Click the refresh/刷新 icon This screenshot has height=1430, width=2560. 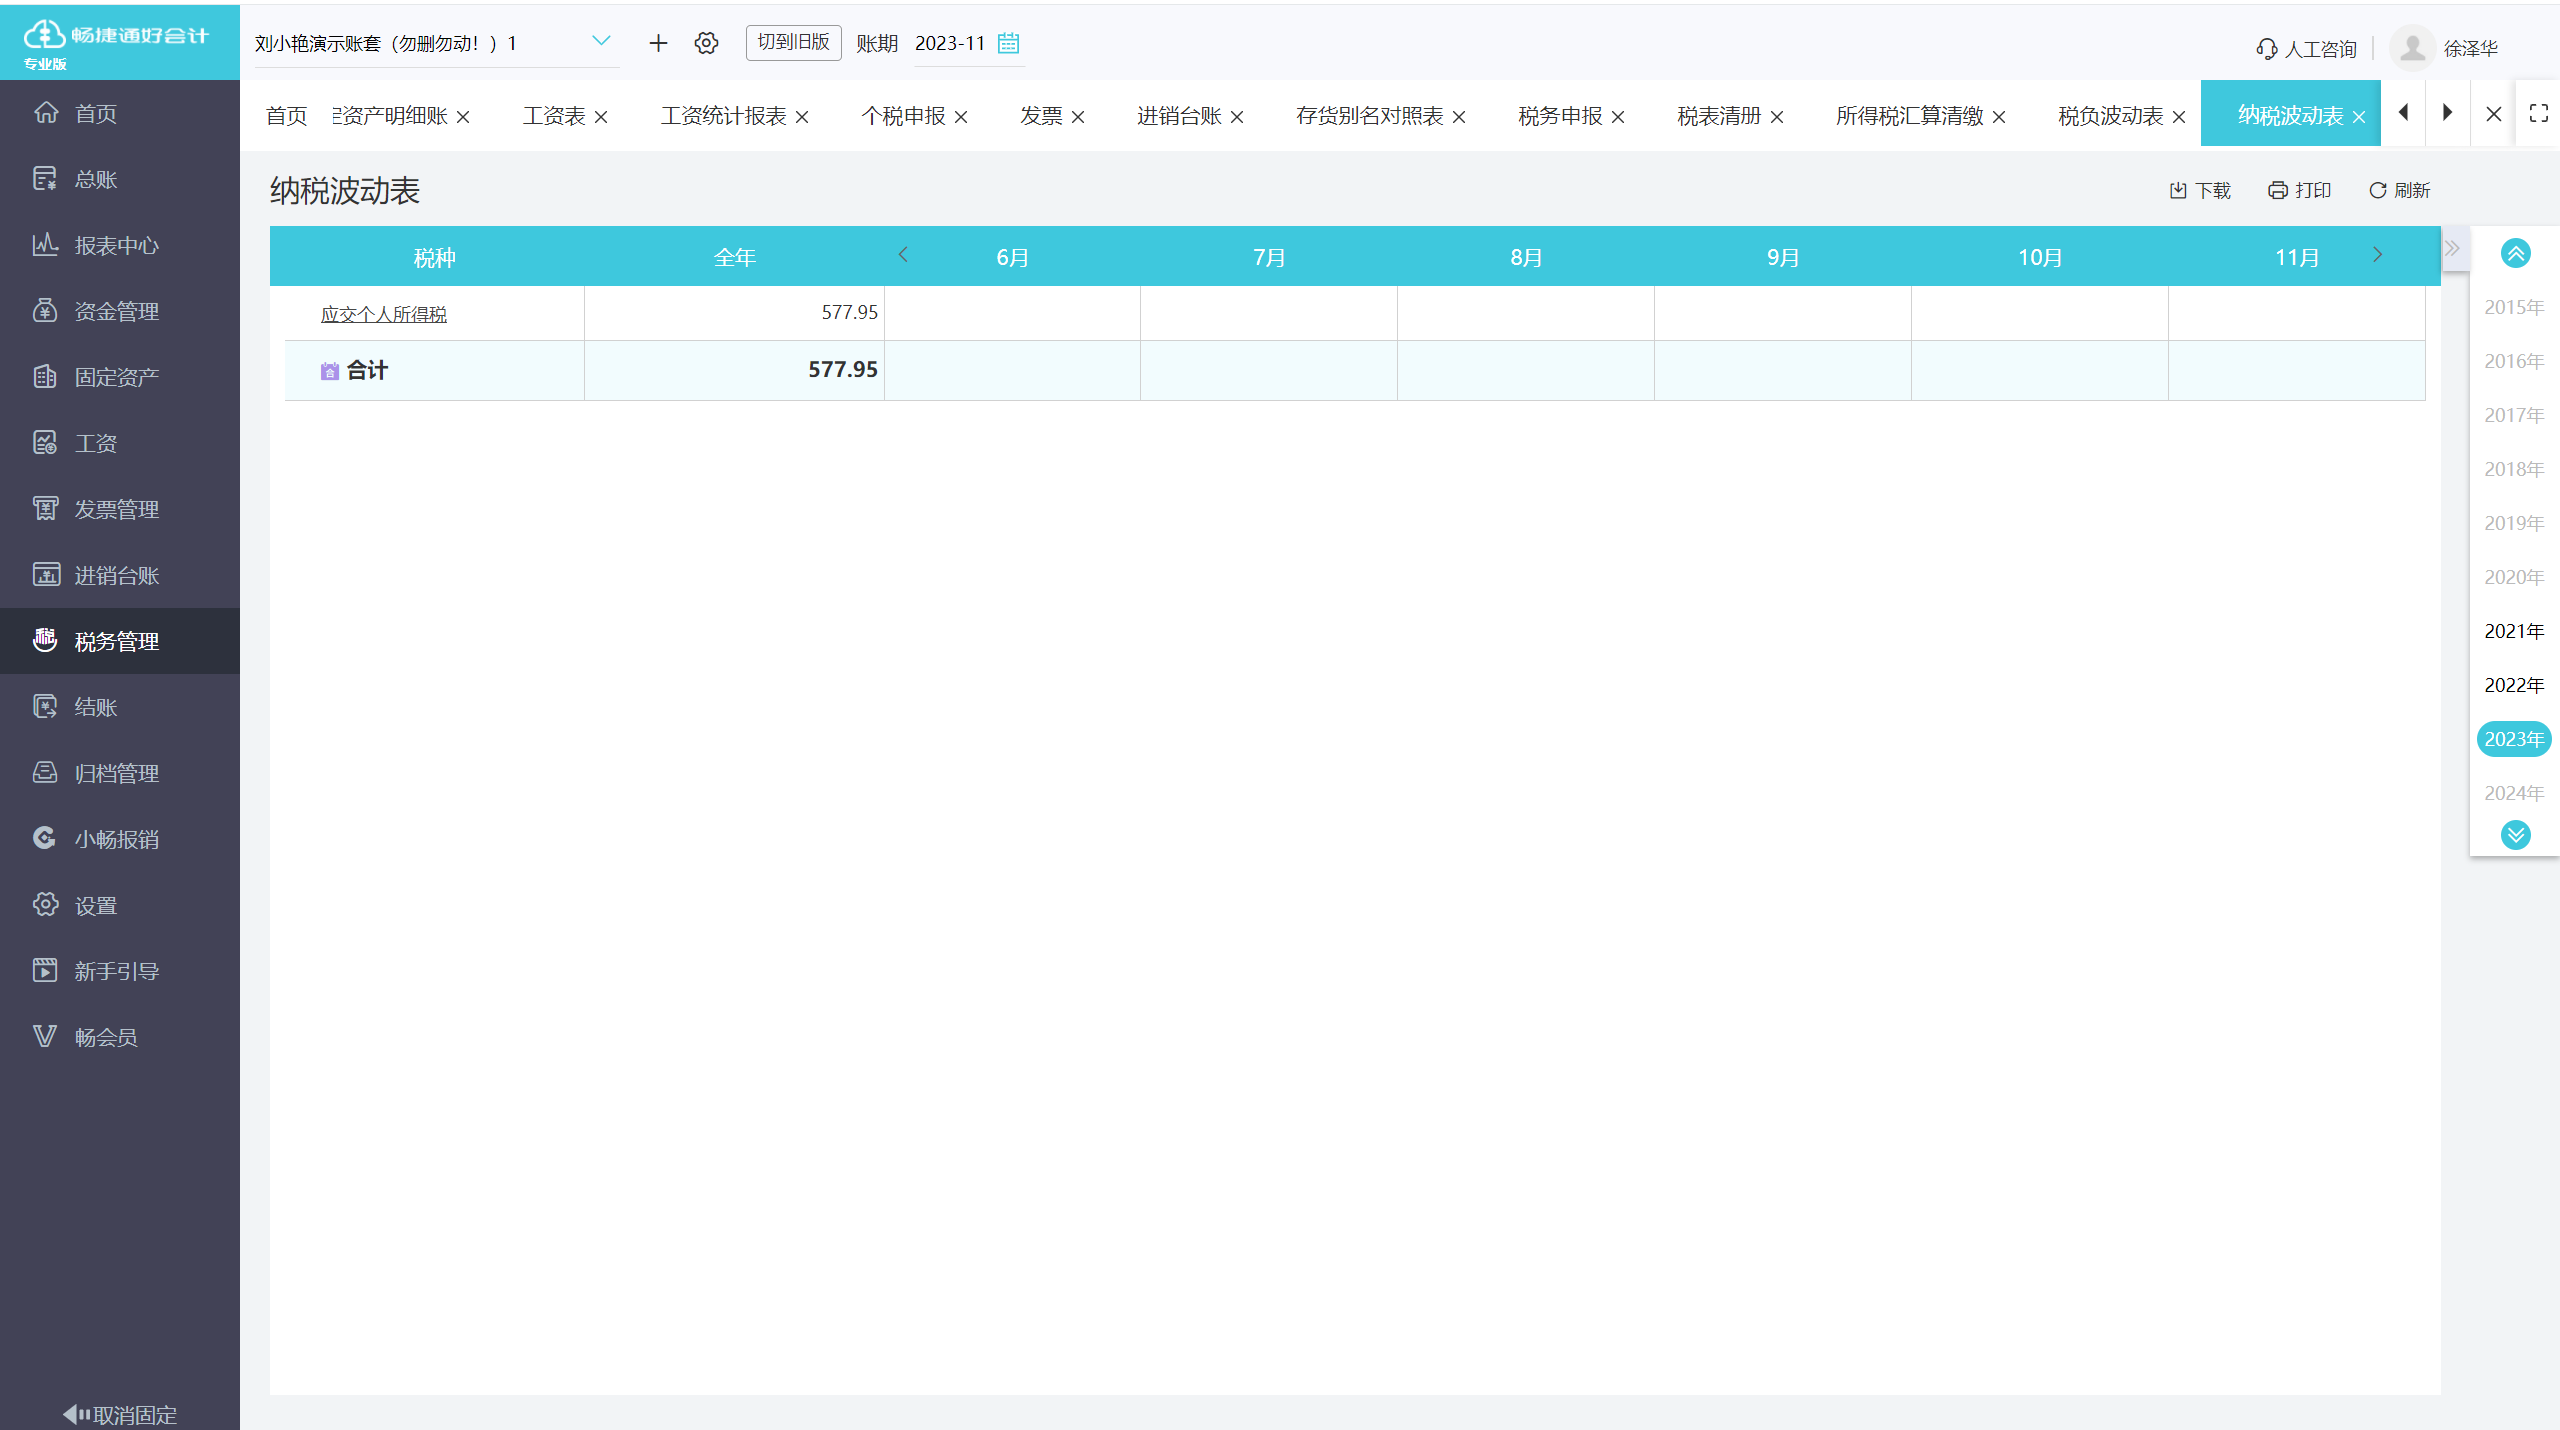(2374, 190)
